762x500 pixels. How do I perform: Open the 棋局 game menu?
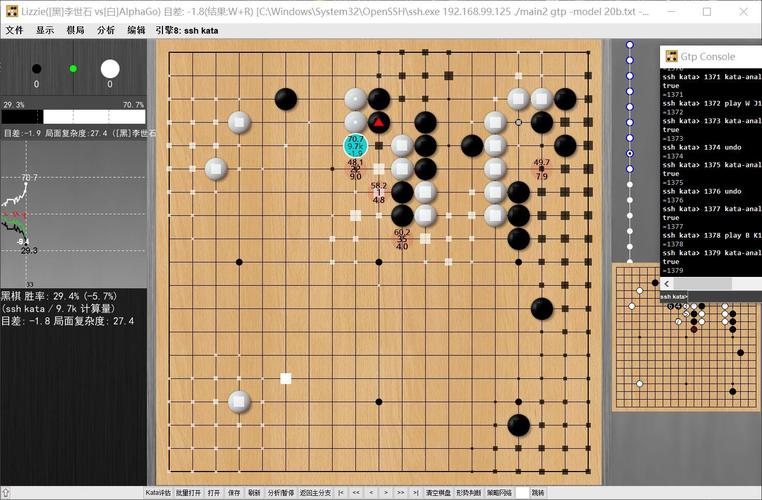click(x=76, y=31)
